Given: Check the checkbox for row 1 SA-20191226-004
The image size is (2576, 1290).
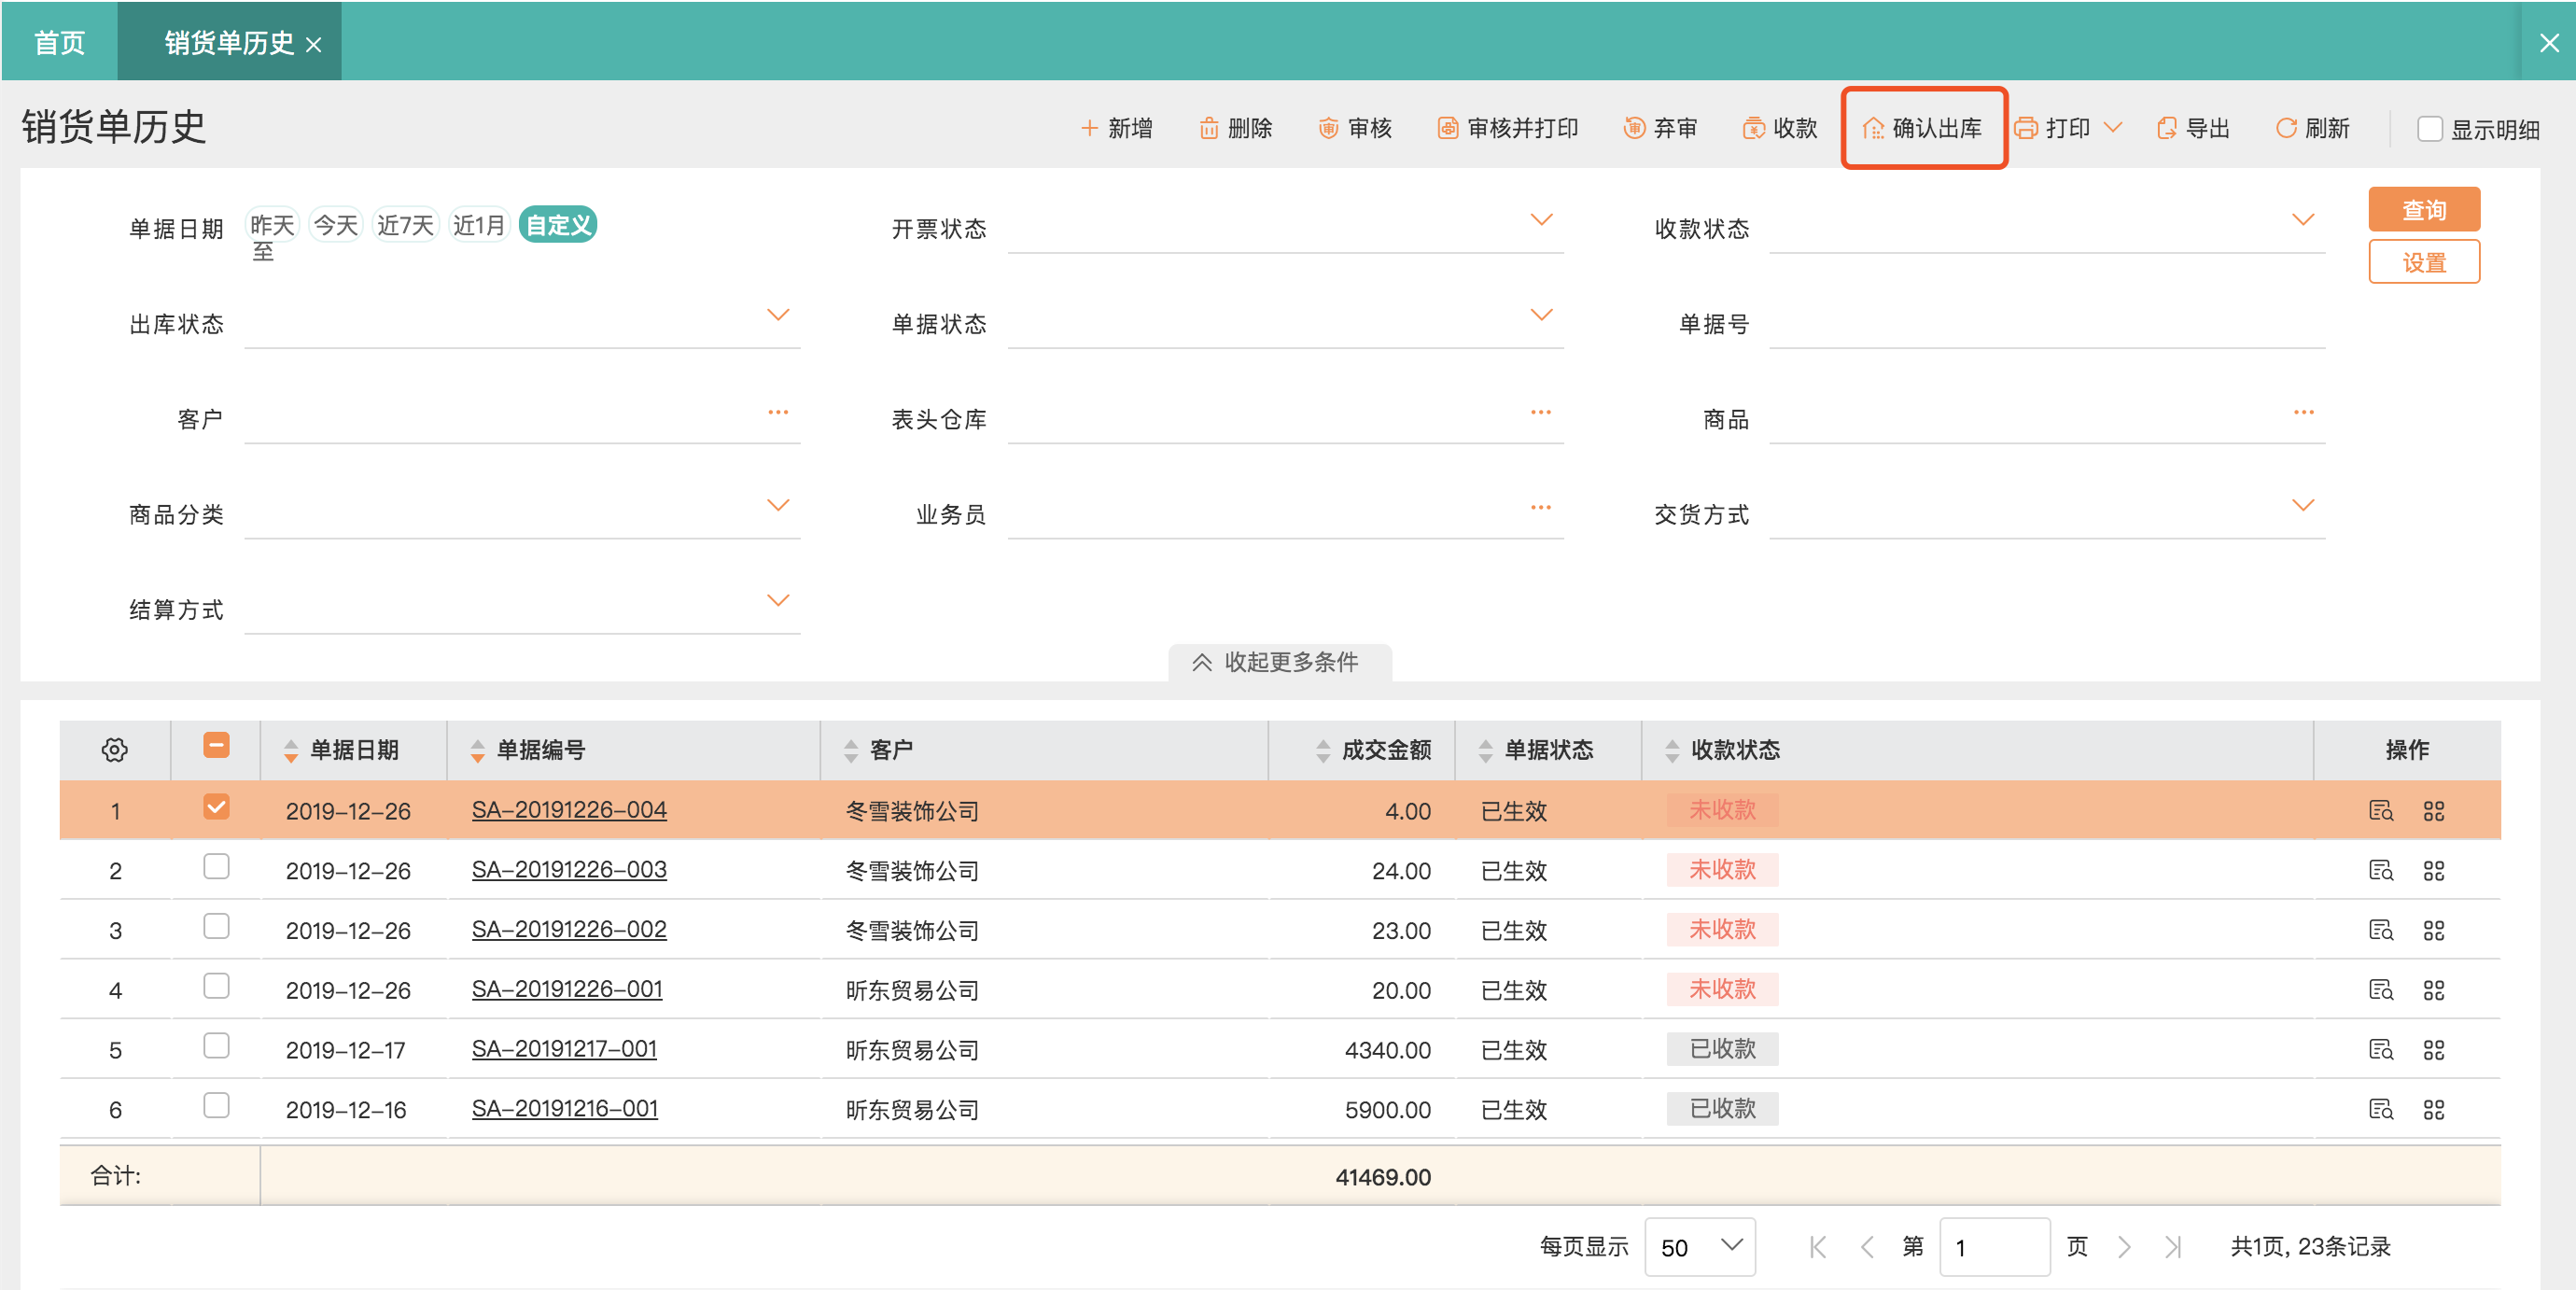Looking at the screenshot, I should click(214, 808).
